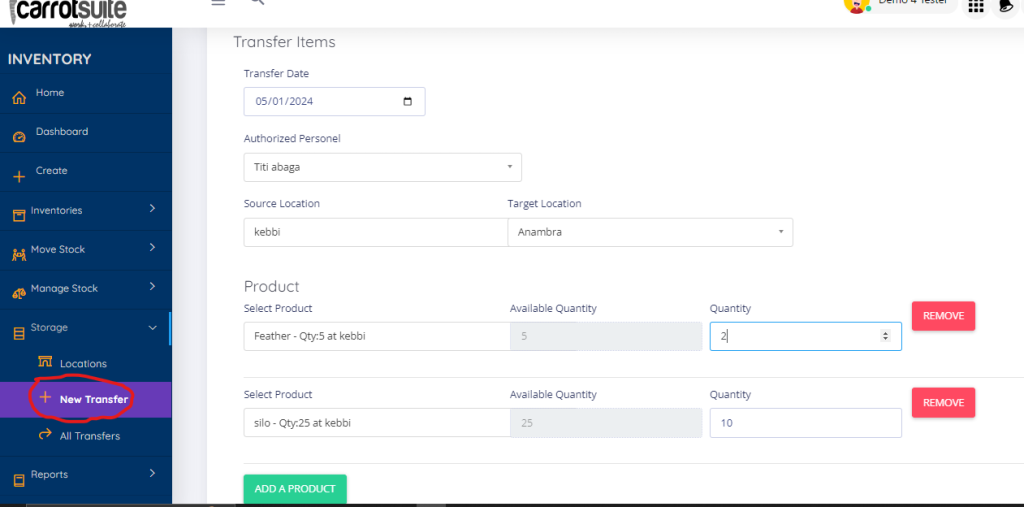Select Locations in the Storage submenu
The height and width of the screenshot is (507, 1024).
[83, 363]
